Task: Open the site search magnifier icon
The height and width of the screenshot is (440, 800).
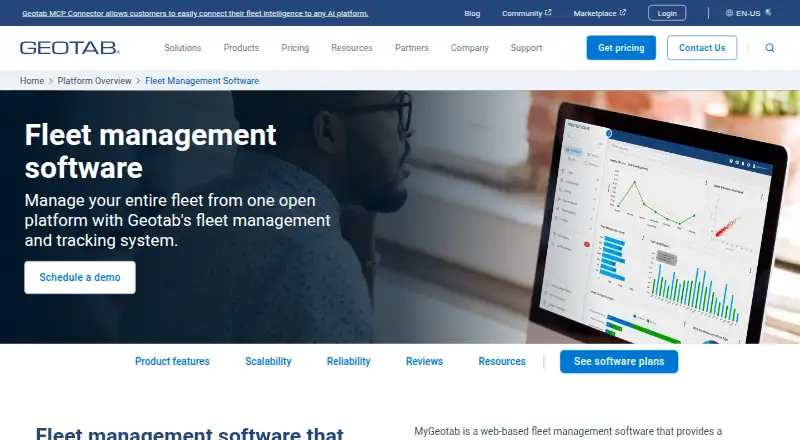Action: click(770, 47)
